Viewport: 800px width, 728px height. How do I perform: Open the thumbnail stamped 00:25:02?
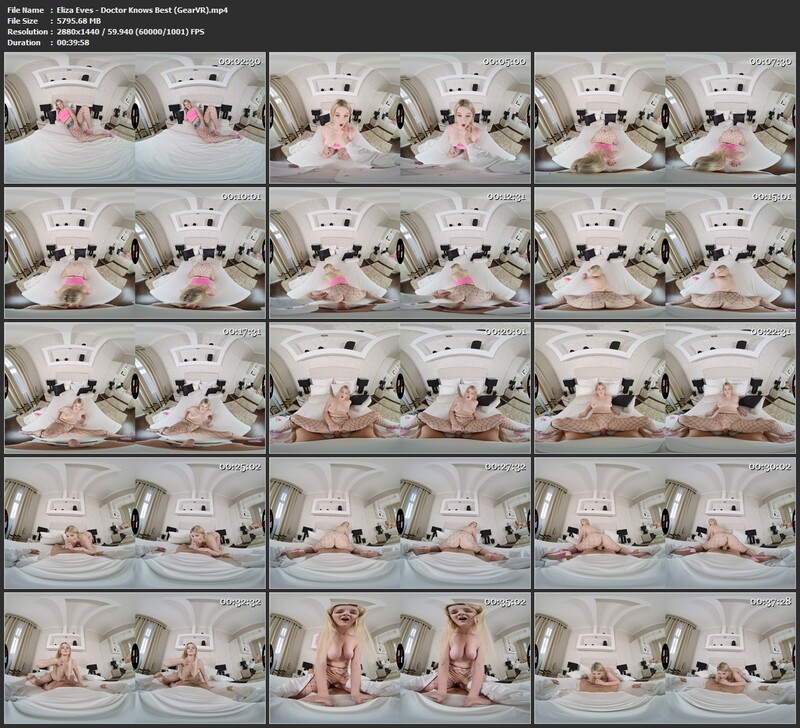(135, 521)
